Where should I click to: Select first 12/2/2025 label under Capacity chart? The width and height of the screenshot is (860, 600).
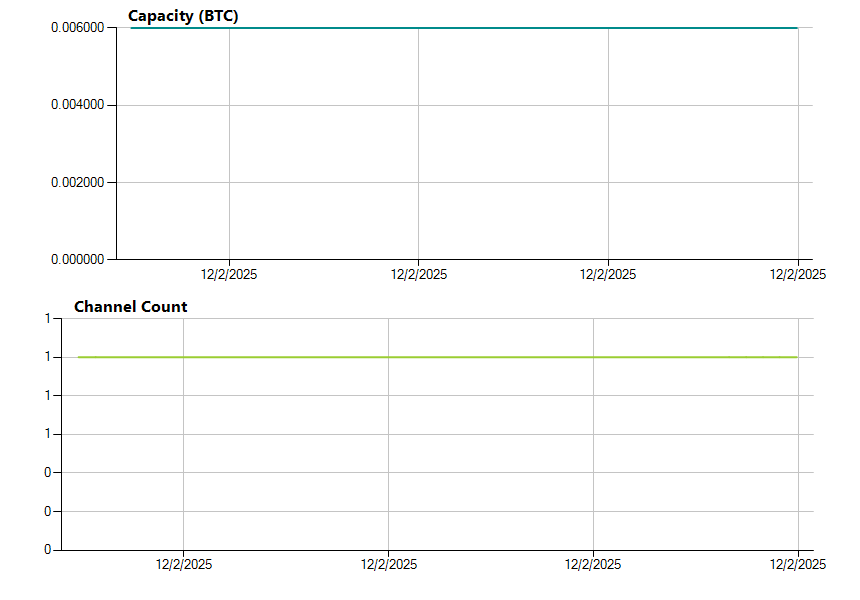229,274
